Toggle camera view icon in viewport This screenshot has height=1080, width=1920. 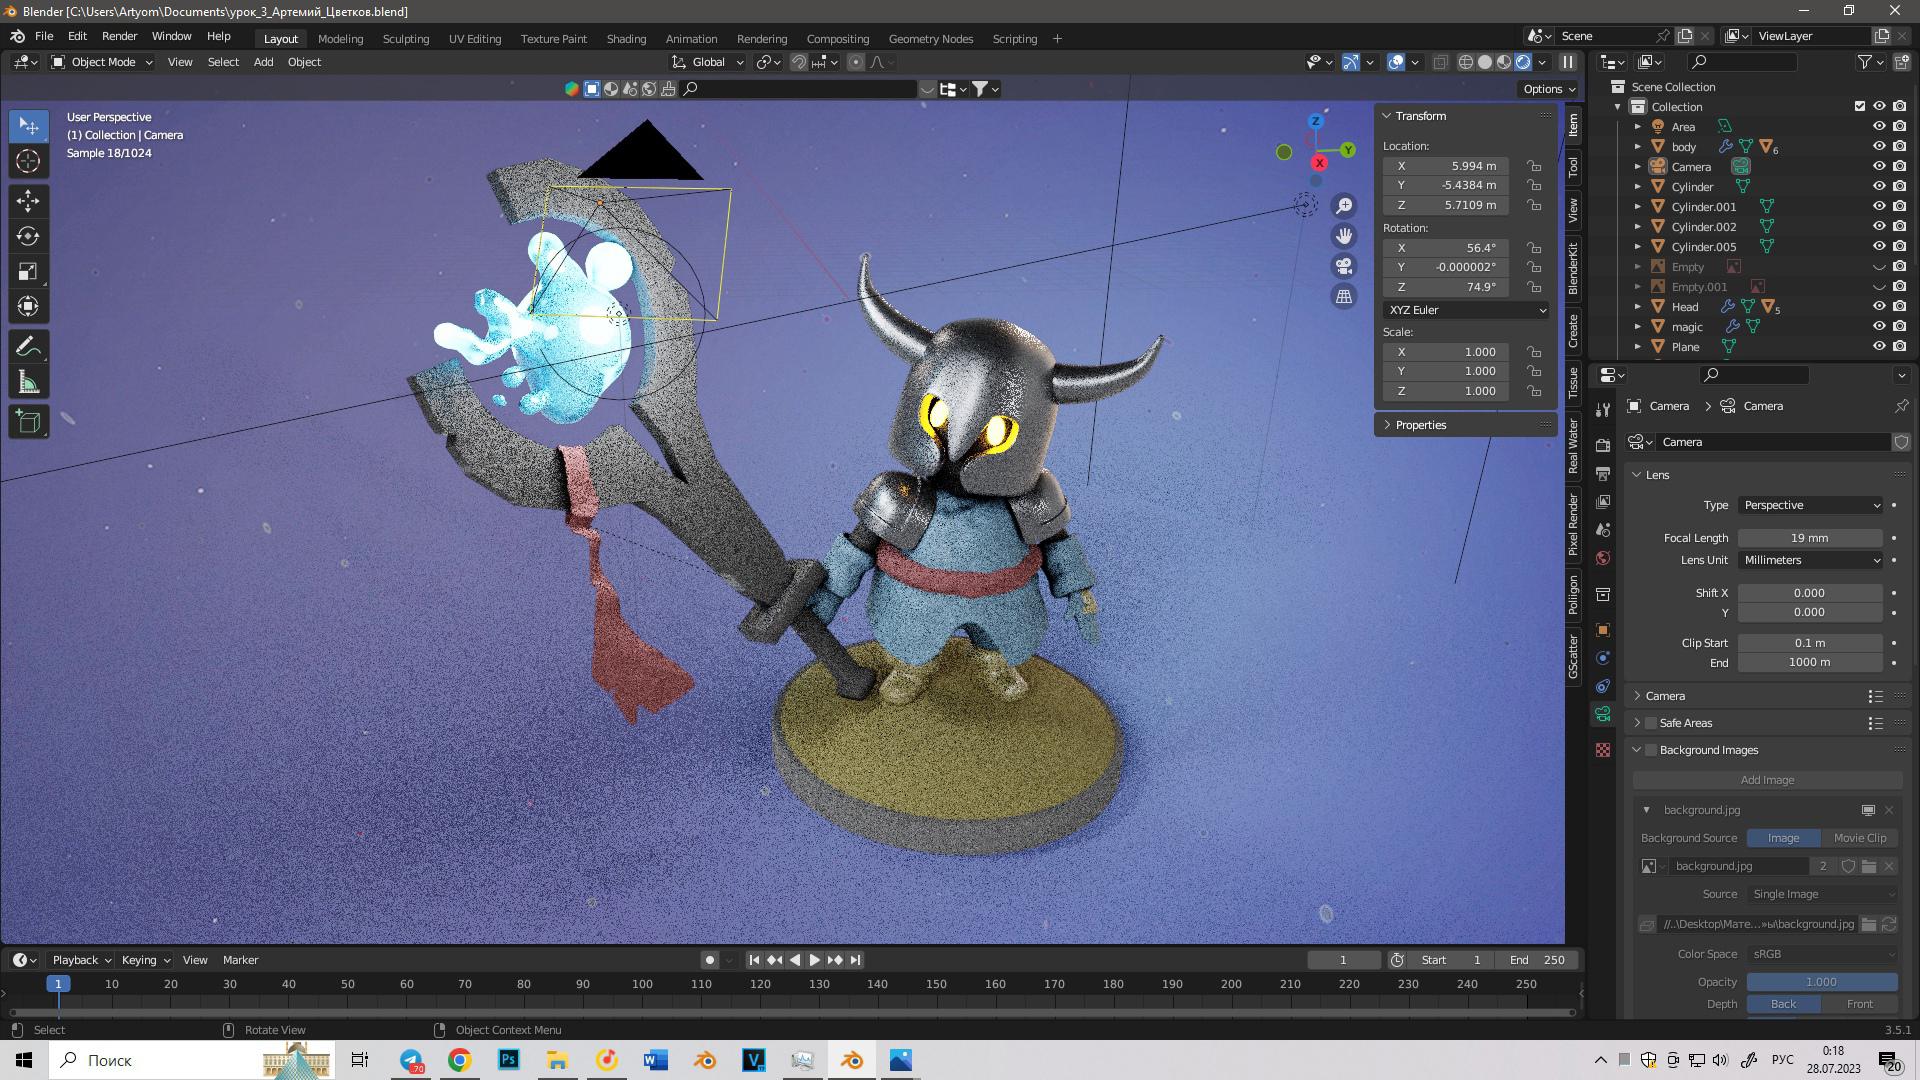(1345, 265)
